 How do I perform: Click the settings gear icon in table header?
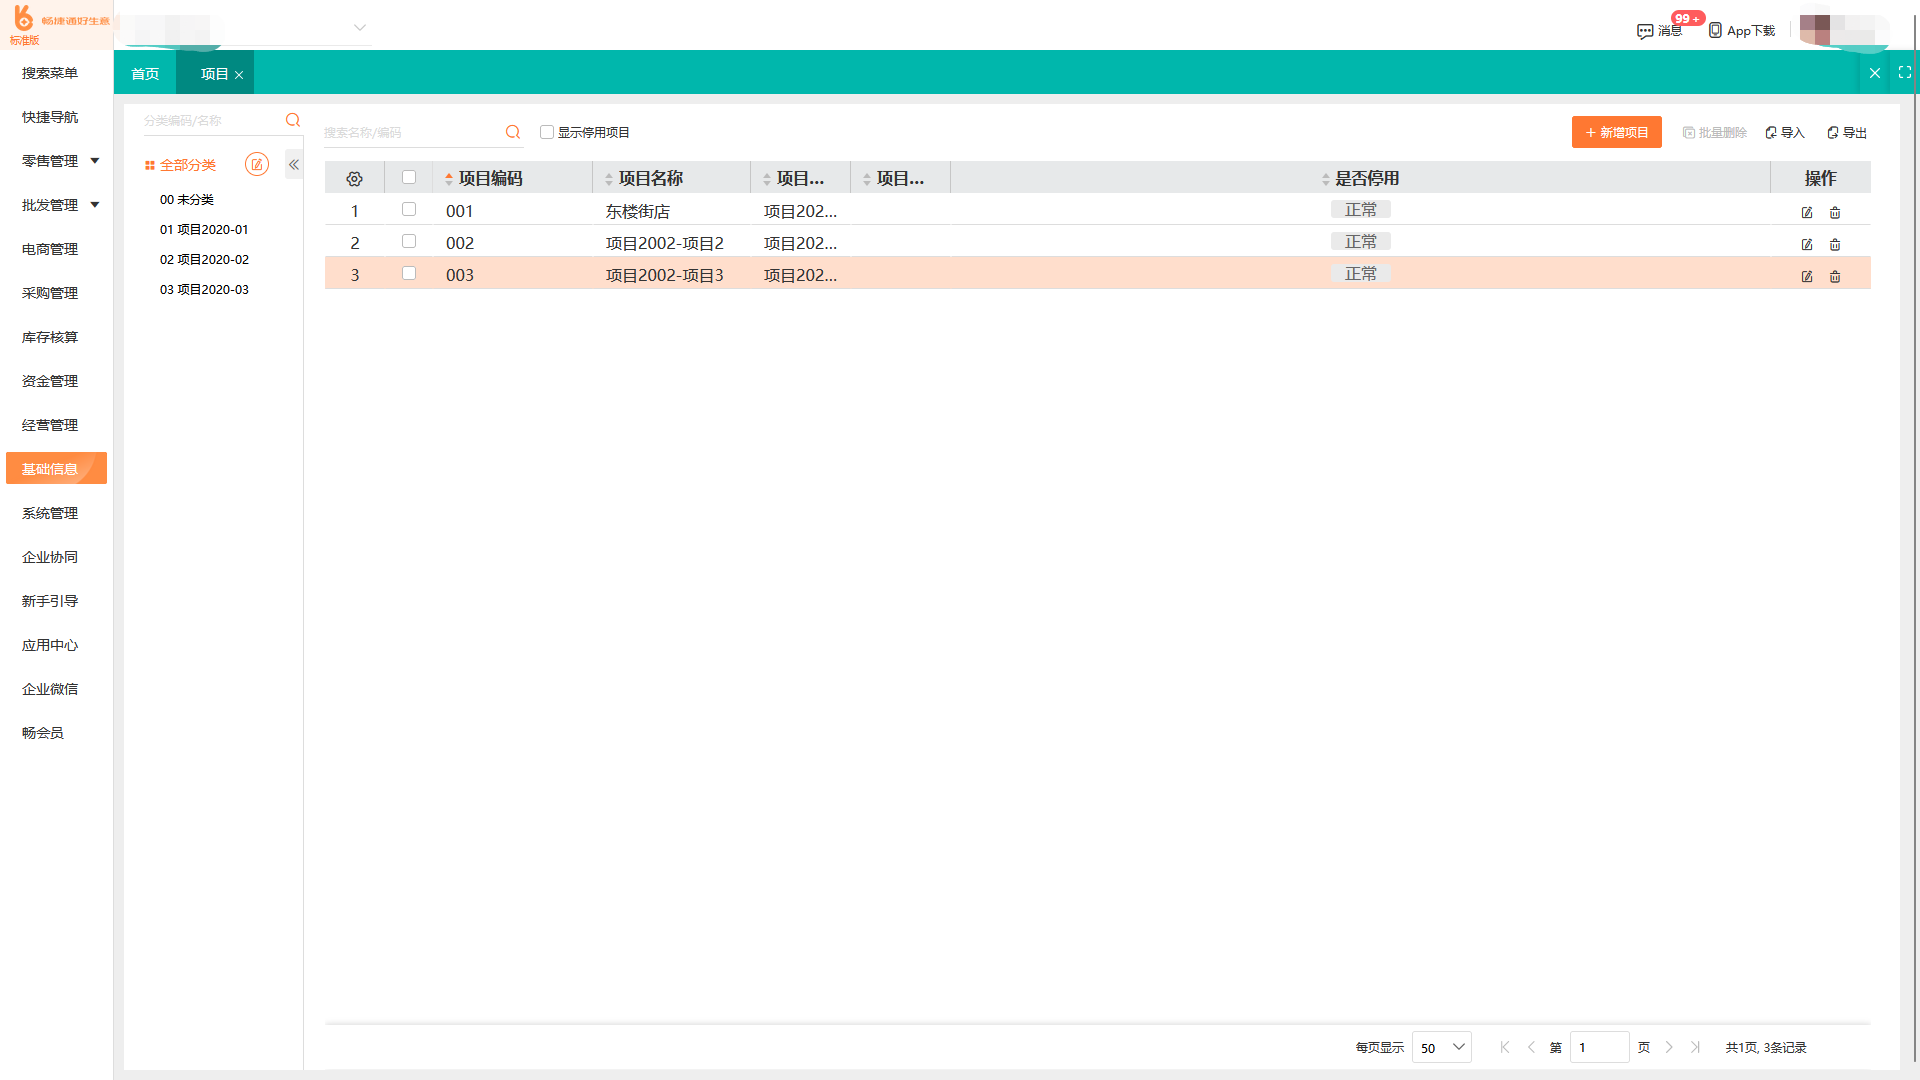click(353, 178)
